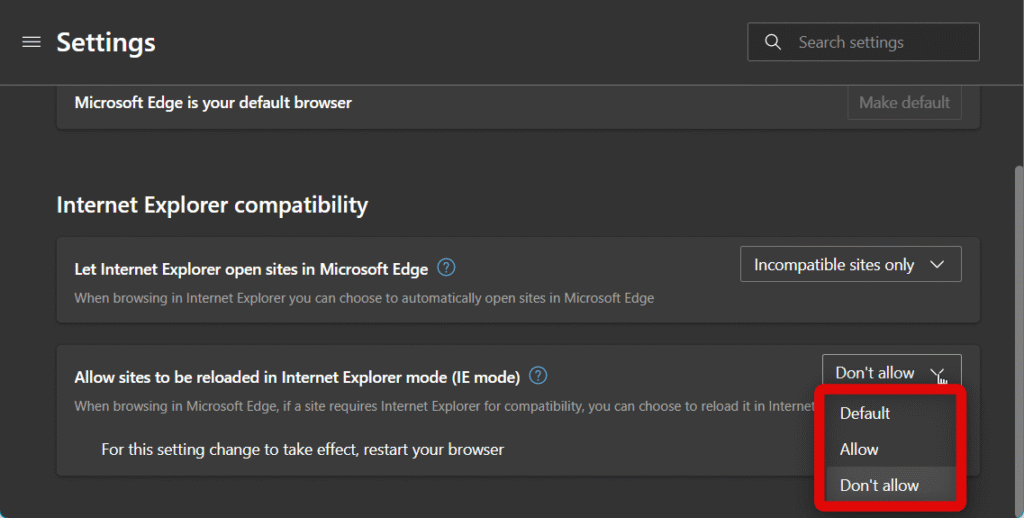Click the description under Let Internet Explorer open sites
Screen dimensions: 1024x518
click(x=364, y=298)
